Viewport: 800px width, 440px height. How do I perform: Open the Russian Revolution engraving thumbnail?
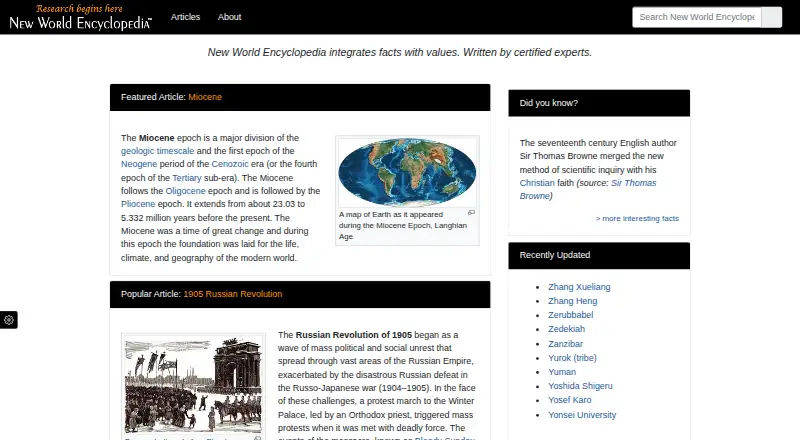193,386
